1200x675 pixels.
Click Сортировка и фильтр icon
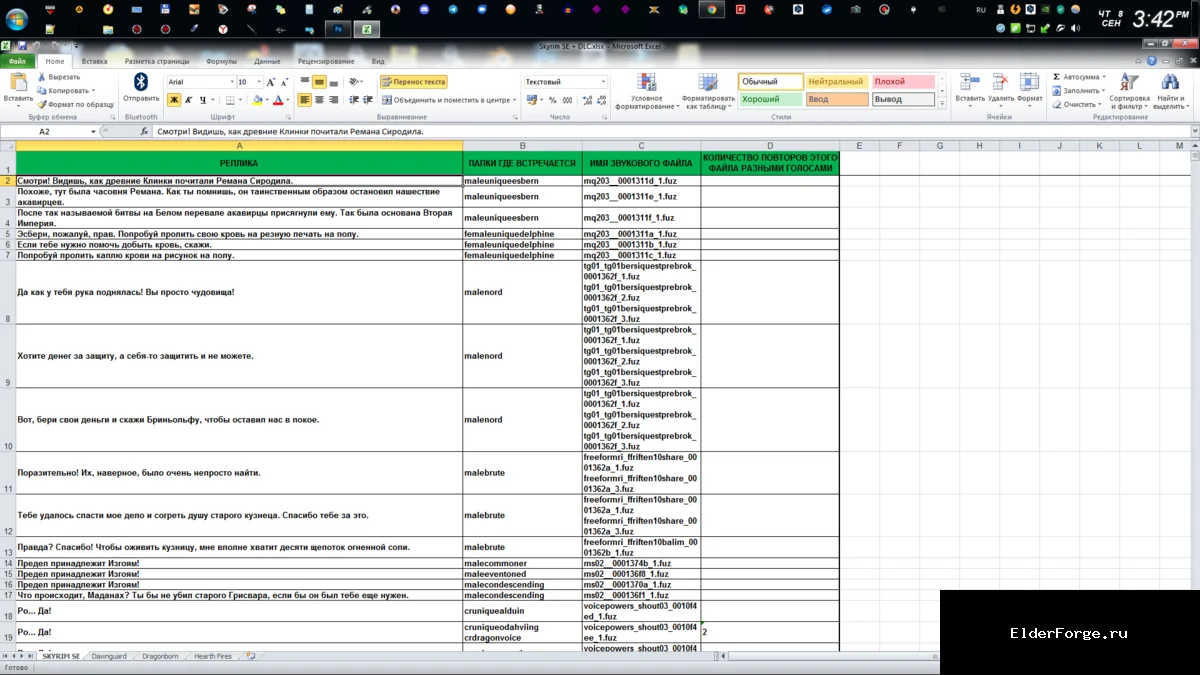coord(1129,83)
